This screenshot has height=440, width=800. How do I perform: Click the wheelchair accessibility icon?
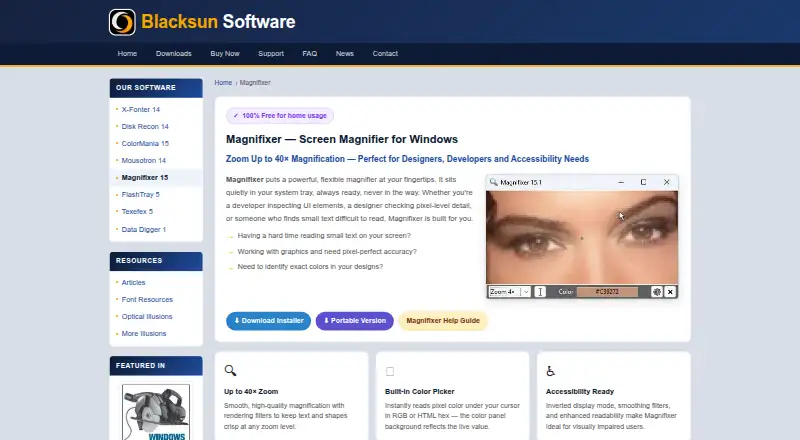click(551, 371)
